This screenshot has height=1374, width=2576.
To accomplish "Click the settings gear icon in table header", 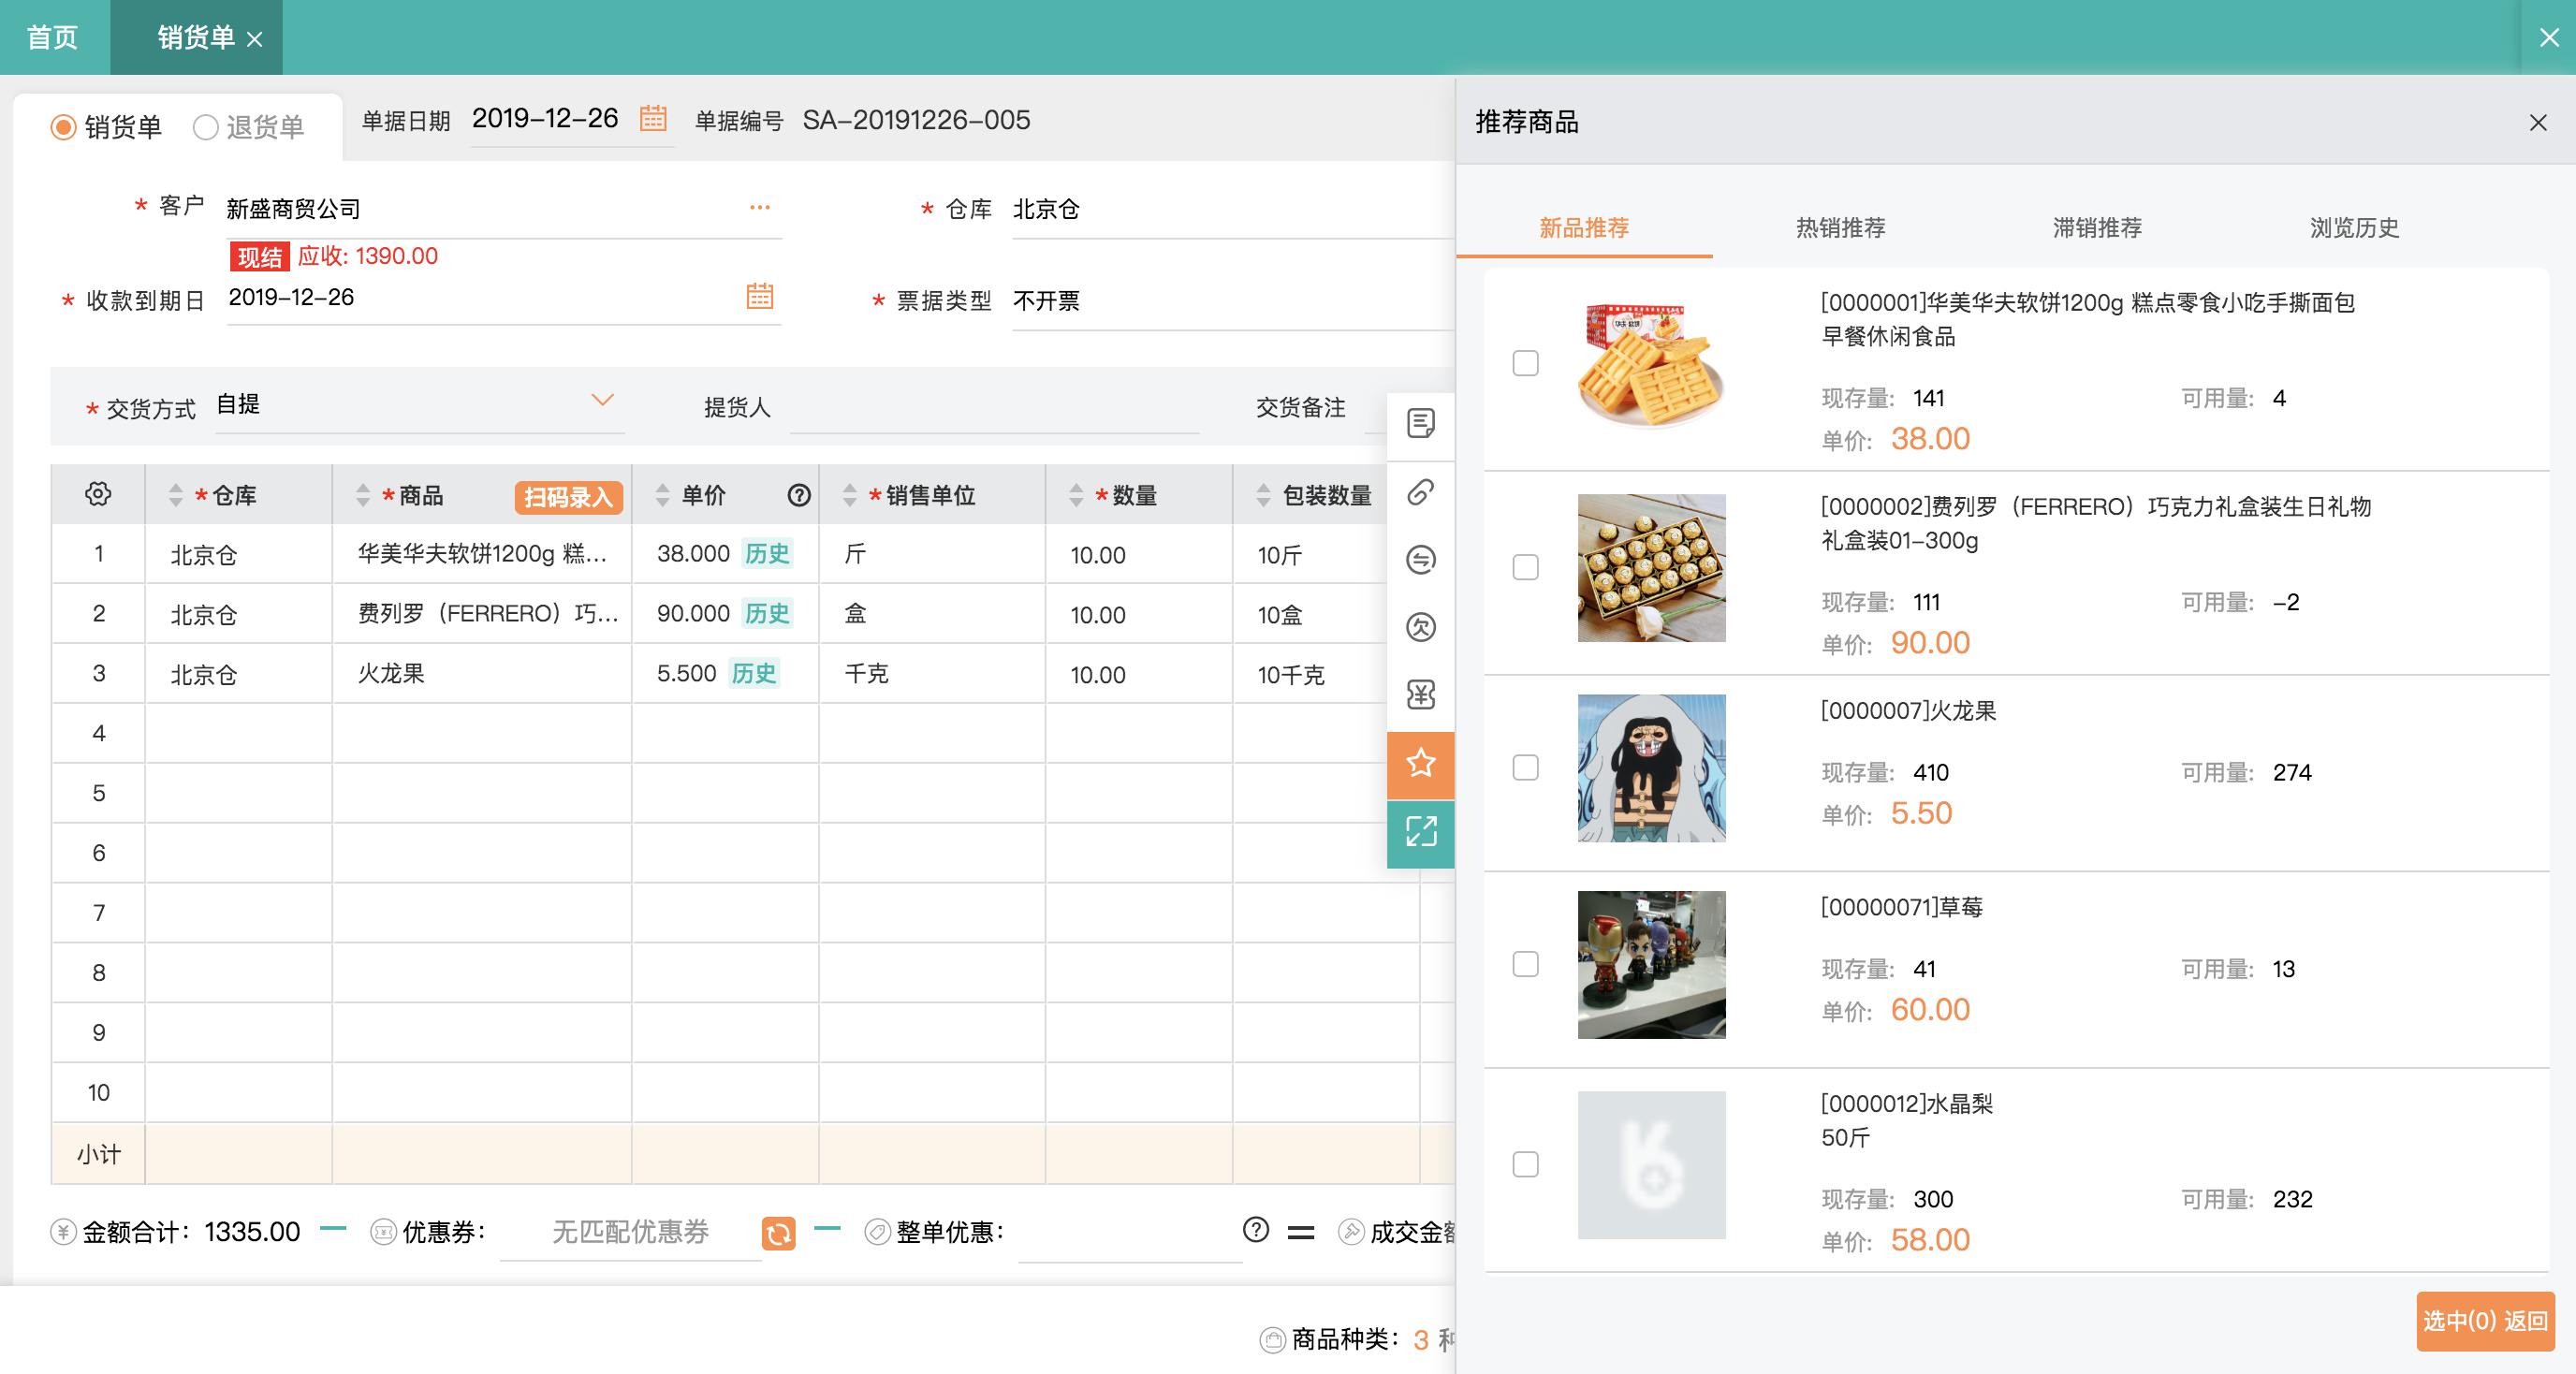I will [97, 494].
